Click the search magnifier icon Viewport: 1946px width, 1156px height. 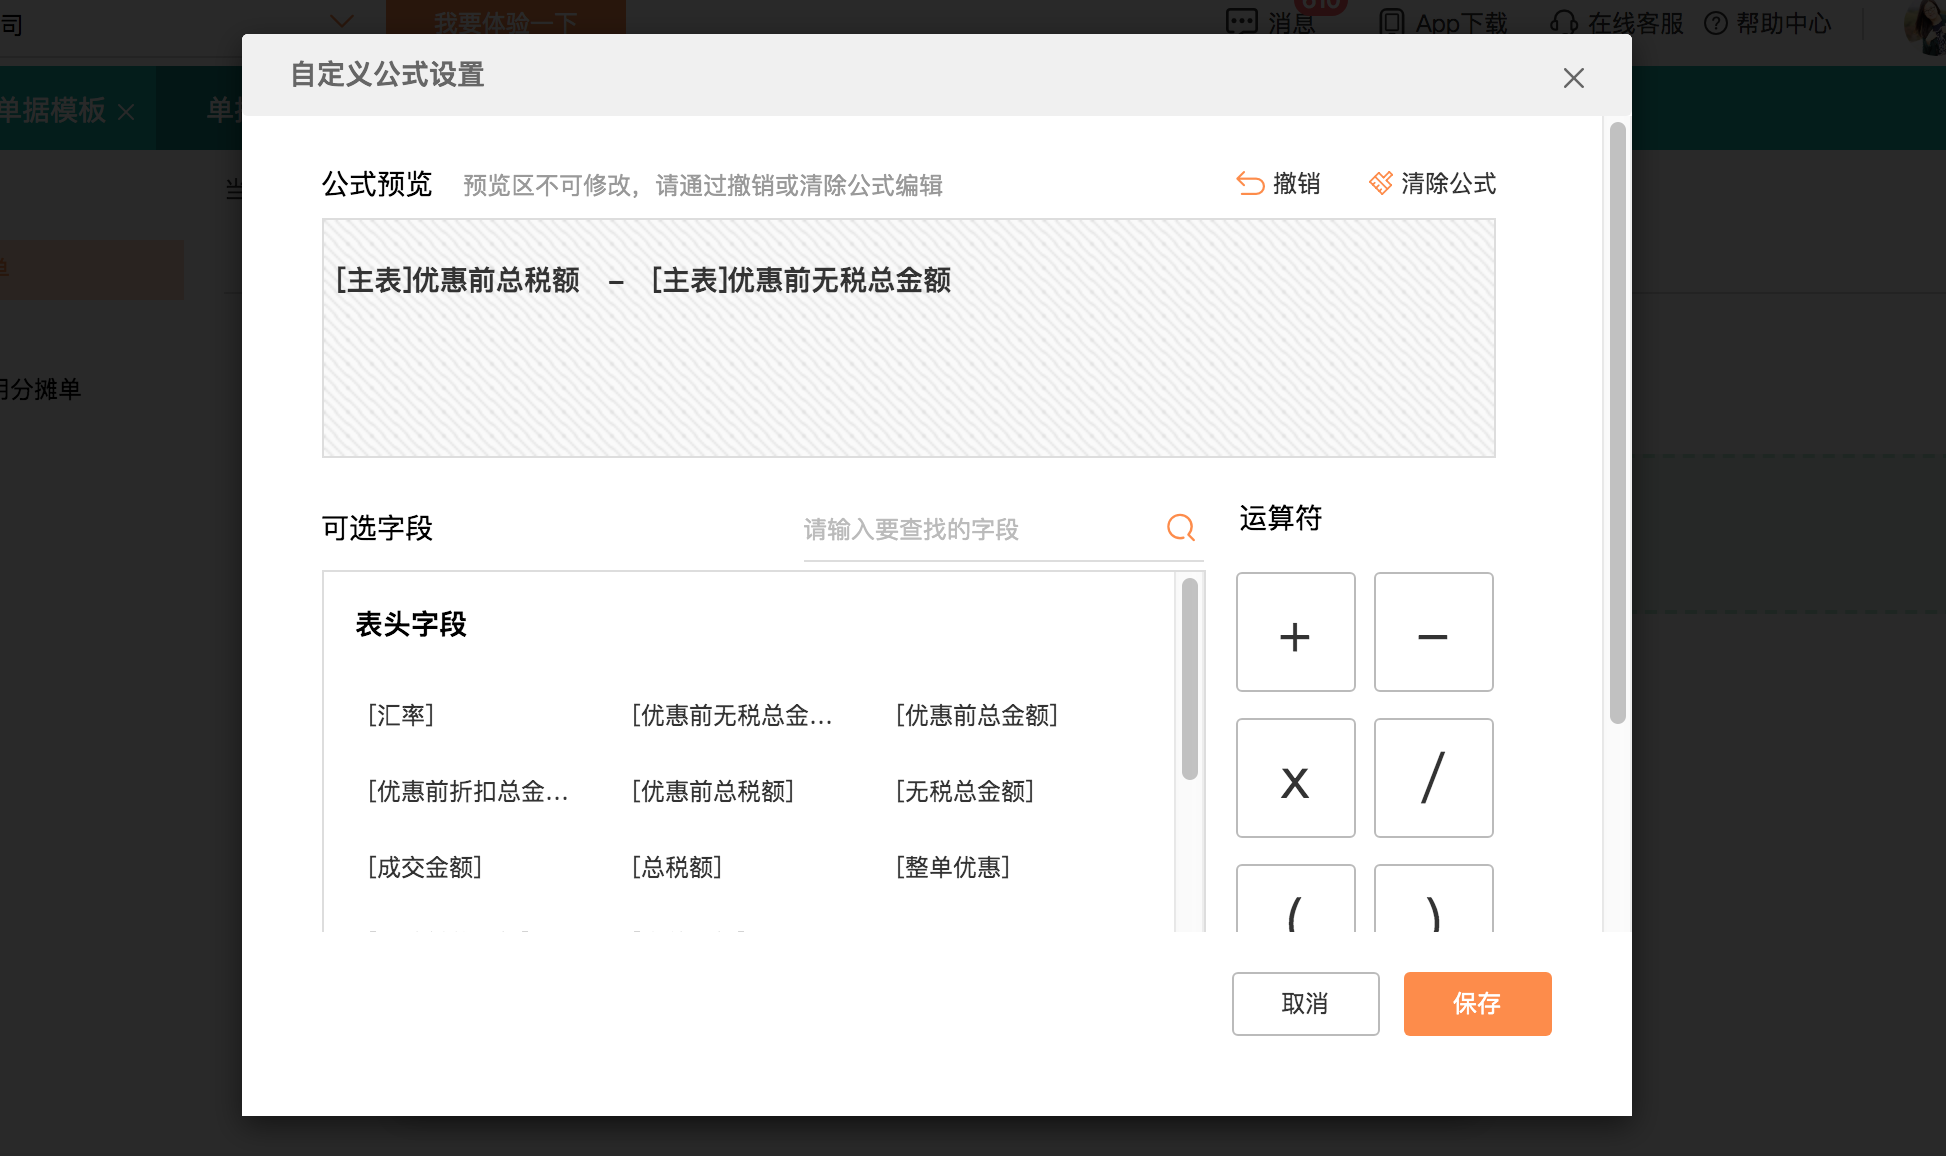click(x=1179, y=530)
